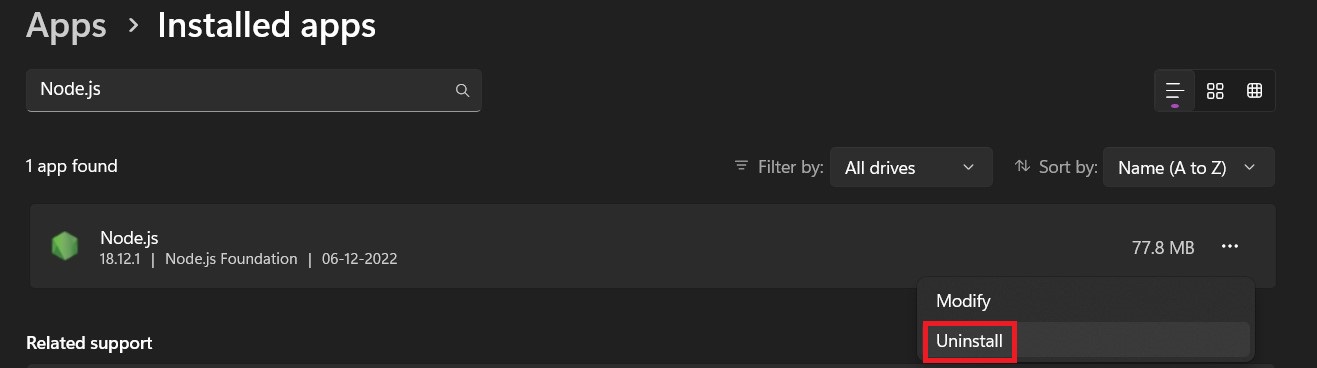Switch to table view layout
The image size is (1317, 368).
[x=1254, y=91]
